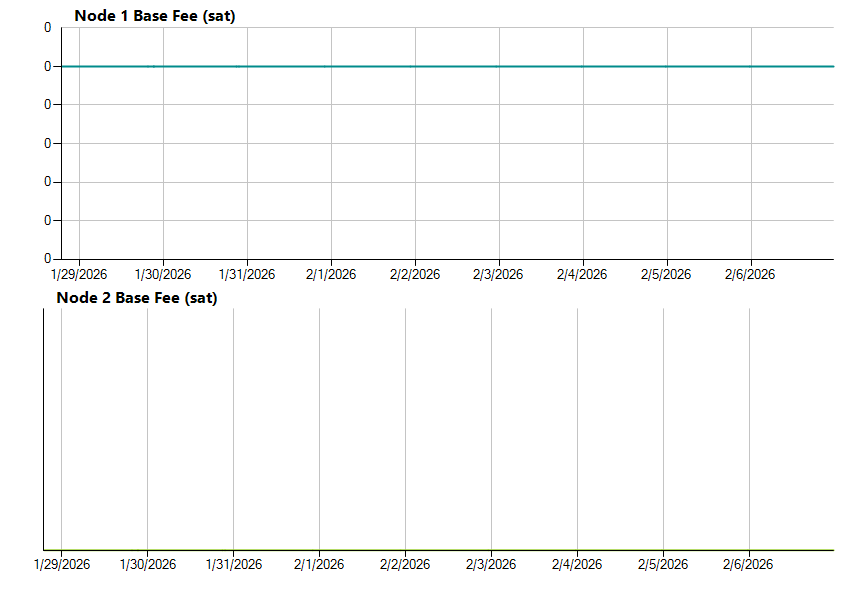
Task: Click the Node 2 Base Fee chart title
Action: [137, 298]
